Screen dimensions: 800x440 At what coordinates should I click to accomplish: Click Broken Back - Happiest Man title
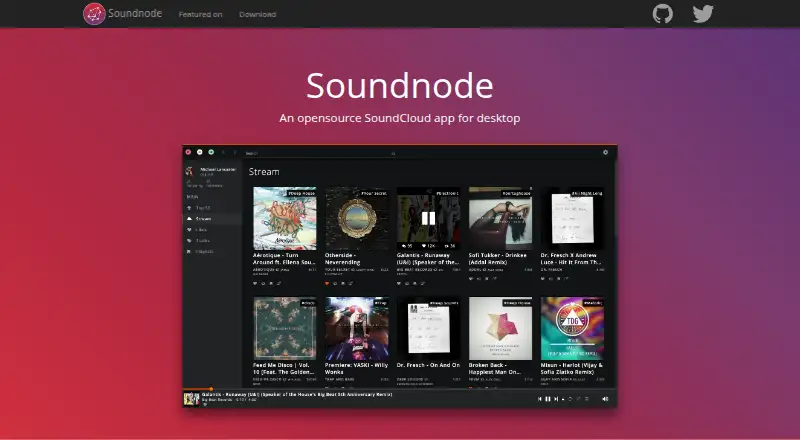click(x=494, y=369)
